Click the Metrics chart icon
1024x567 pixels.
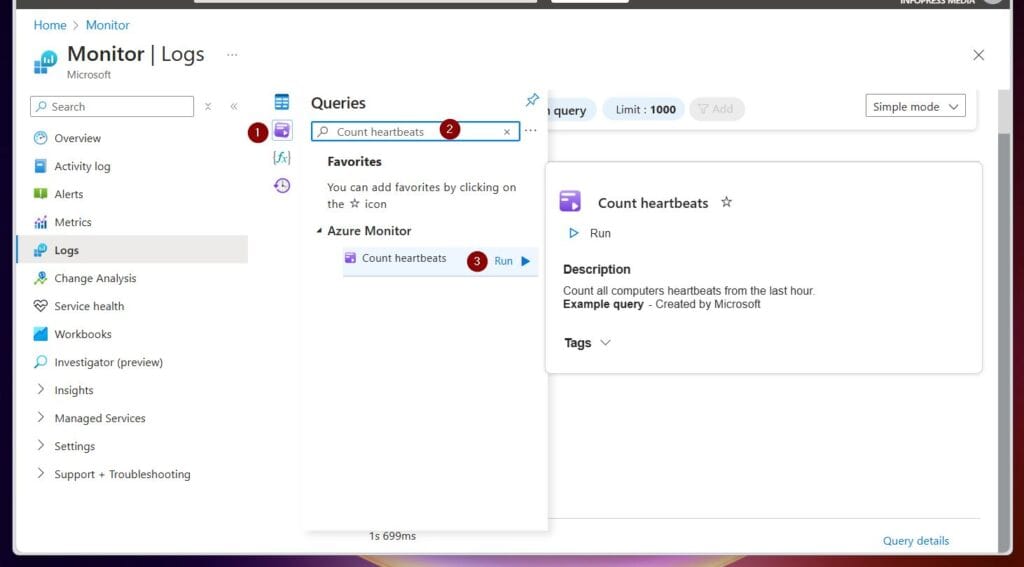pyautogui.click(x=40, y=222)
